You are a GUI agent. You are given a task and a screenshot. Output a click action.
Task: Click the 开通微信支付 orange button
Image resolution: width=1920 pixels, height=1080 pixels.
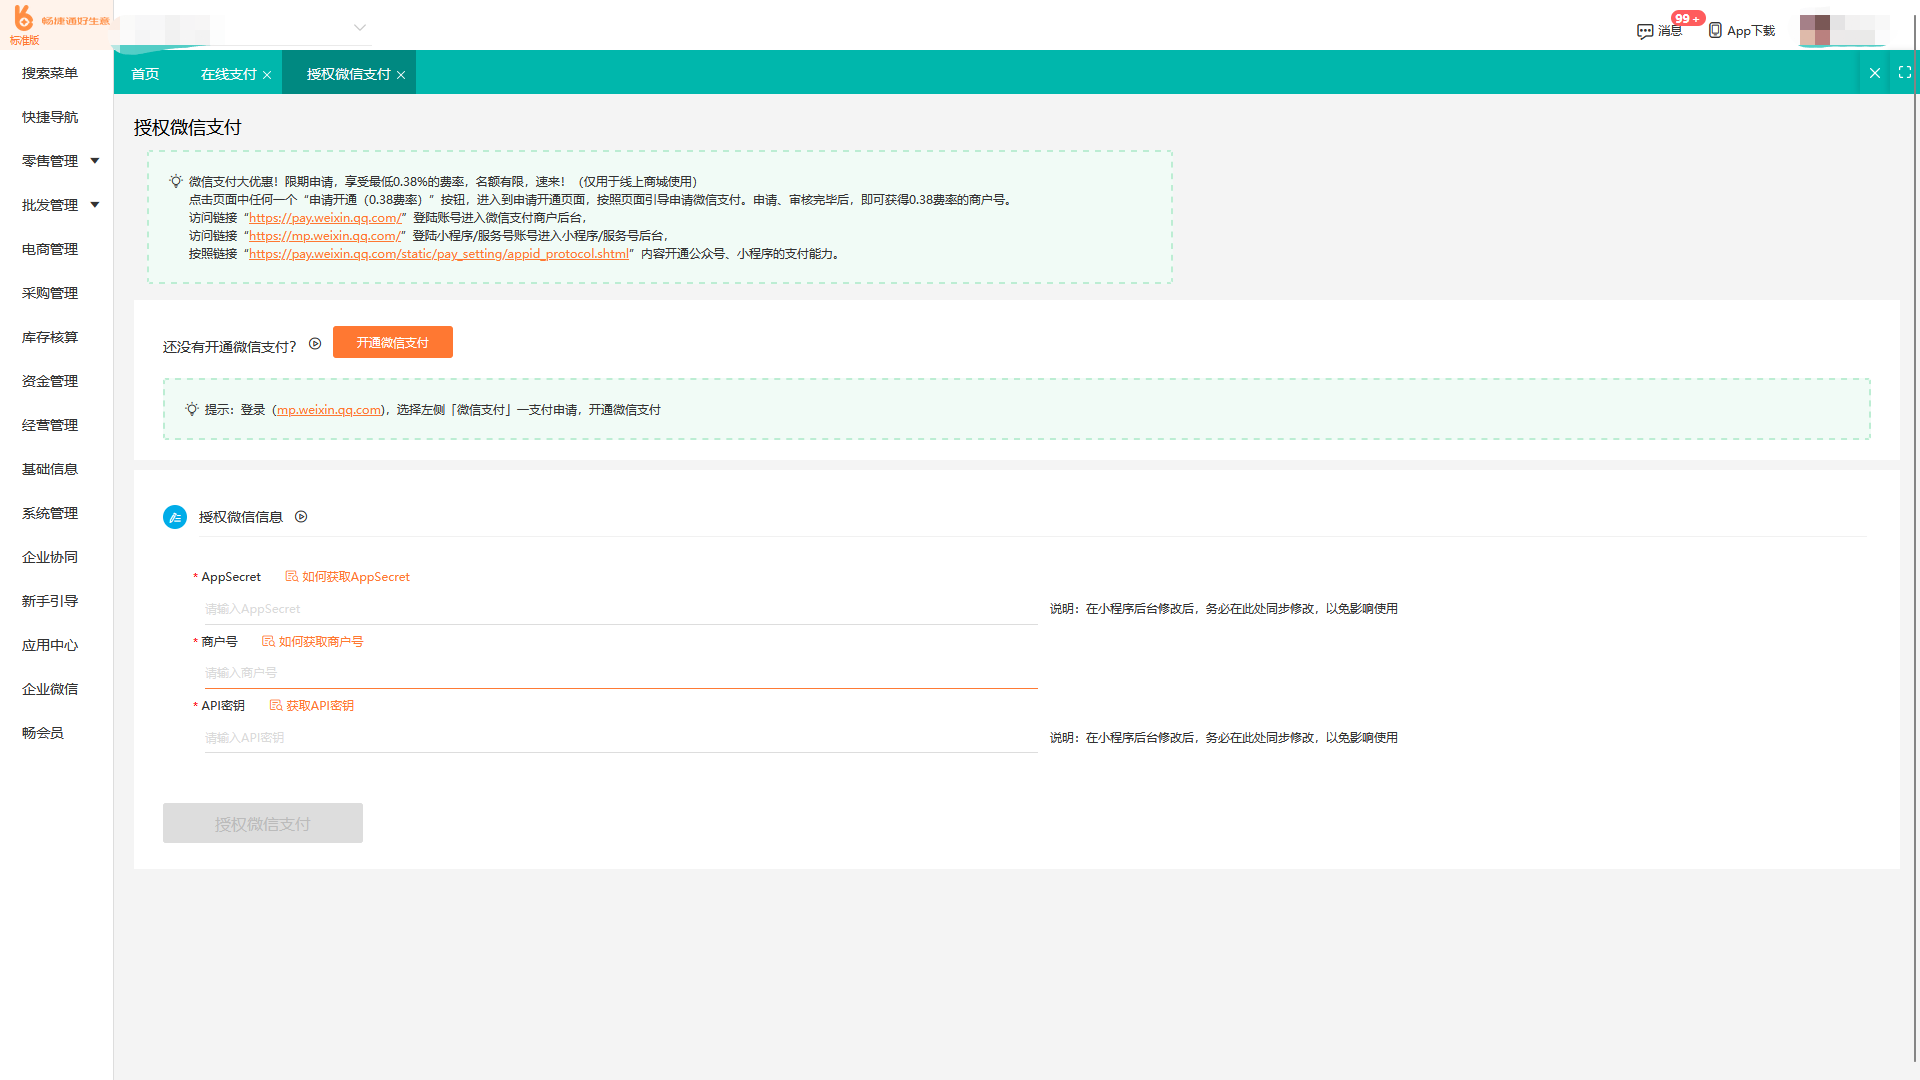click(392, 342)
